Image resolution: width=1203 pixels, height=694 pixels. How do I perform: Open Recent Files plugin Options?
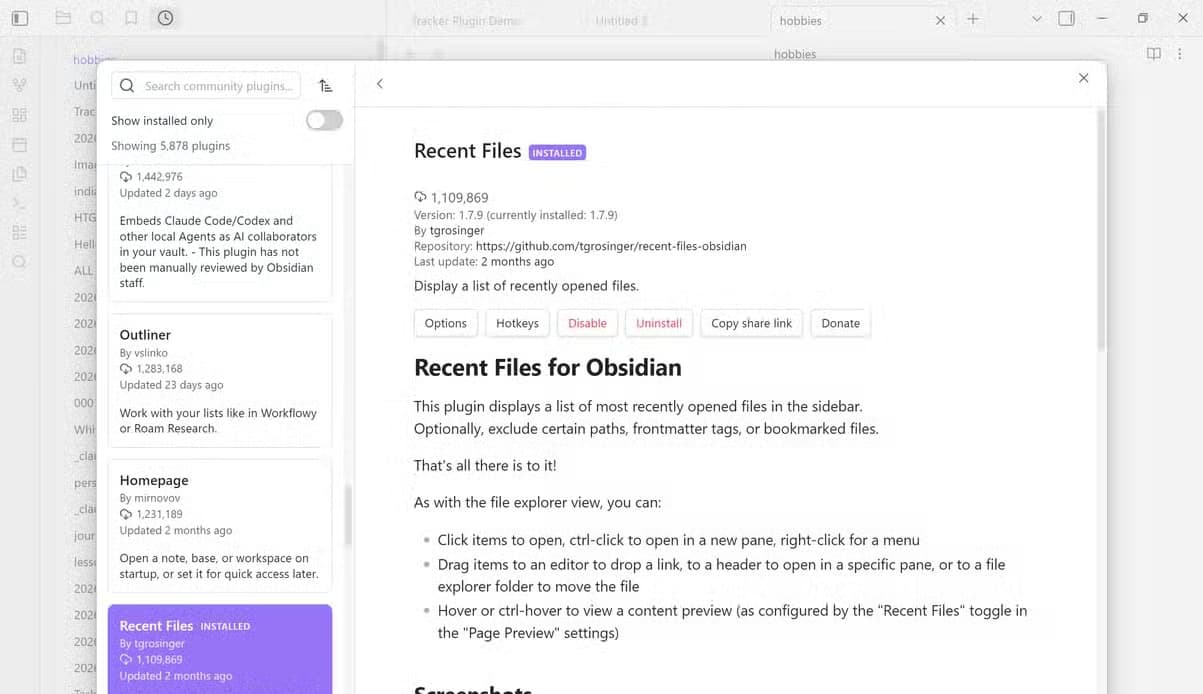click(x=445, y=323)
